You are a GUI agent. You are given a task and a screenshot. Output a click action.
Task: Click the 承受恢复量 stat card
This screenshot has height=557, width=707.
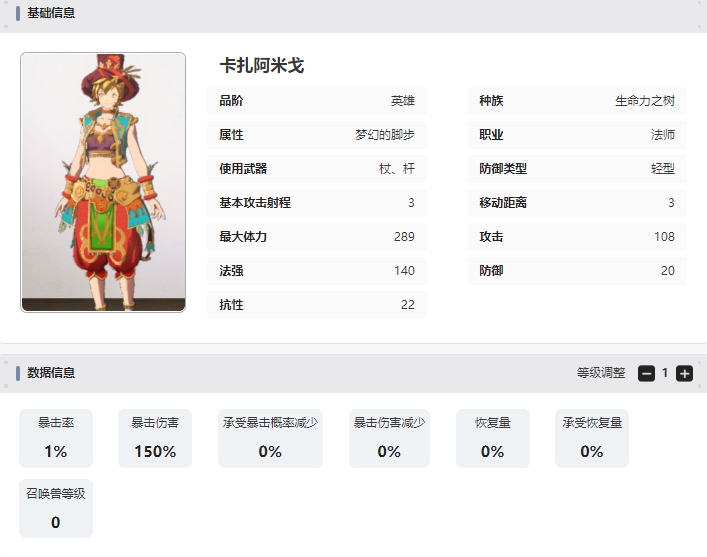pyautogui.click(x=592, y=438)
